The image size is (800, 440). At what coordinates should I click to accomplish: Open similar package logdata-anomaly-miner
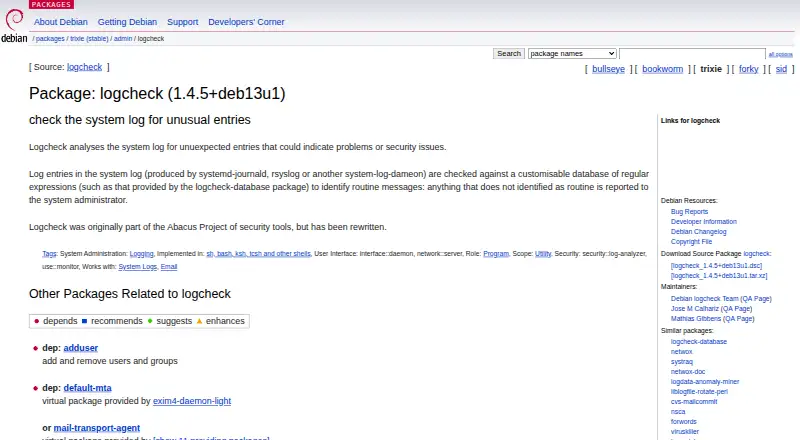[705, 382]
